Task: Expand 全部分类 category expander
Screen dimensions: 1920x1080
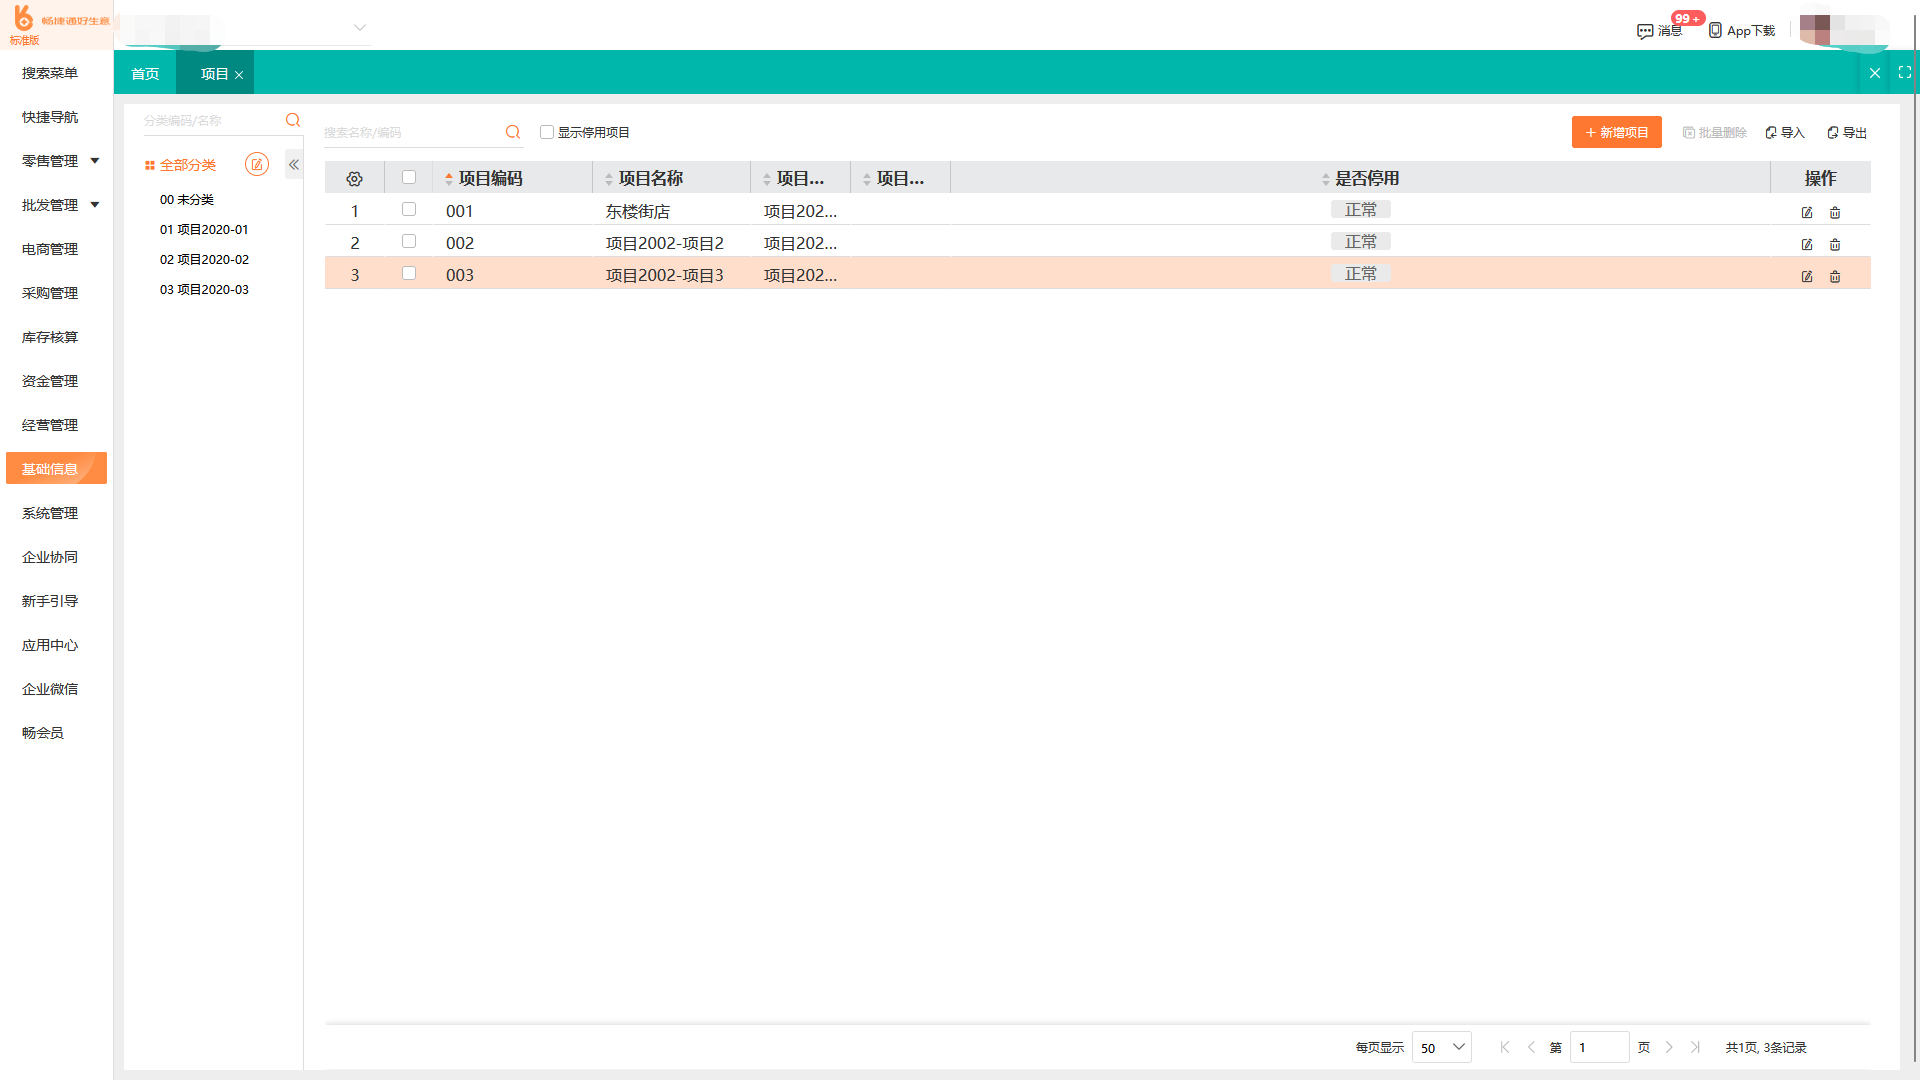Action: [x=148, y=164]
